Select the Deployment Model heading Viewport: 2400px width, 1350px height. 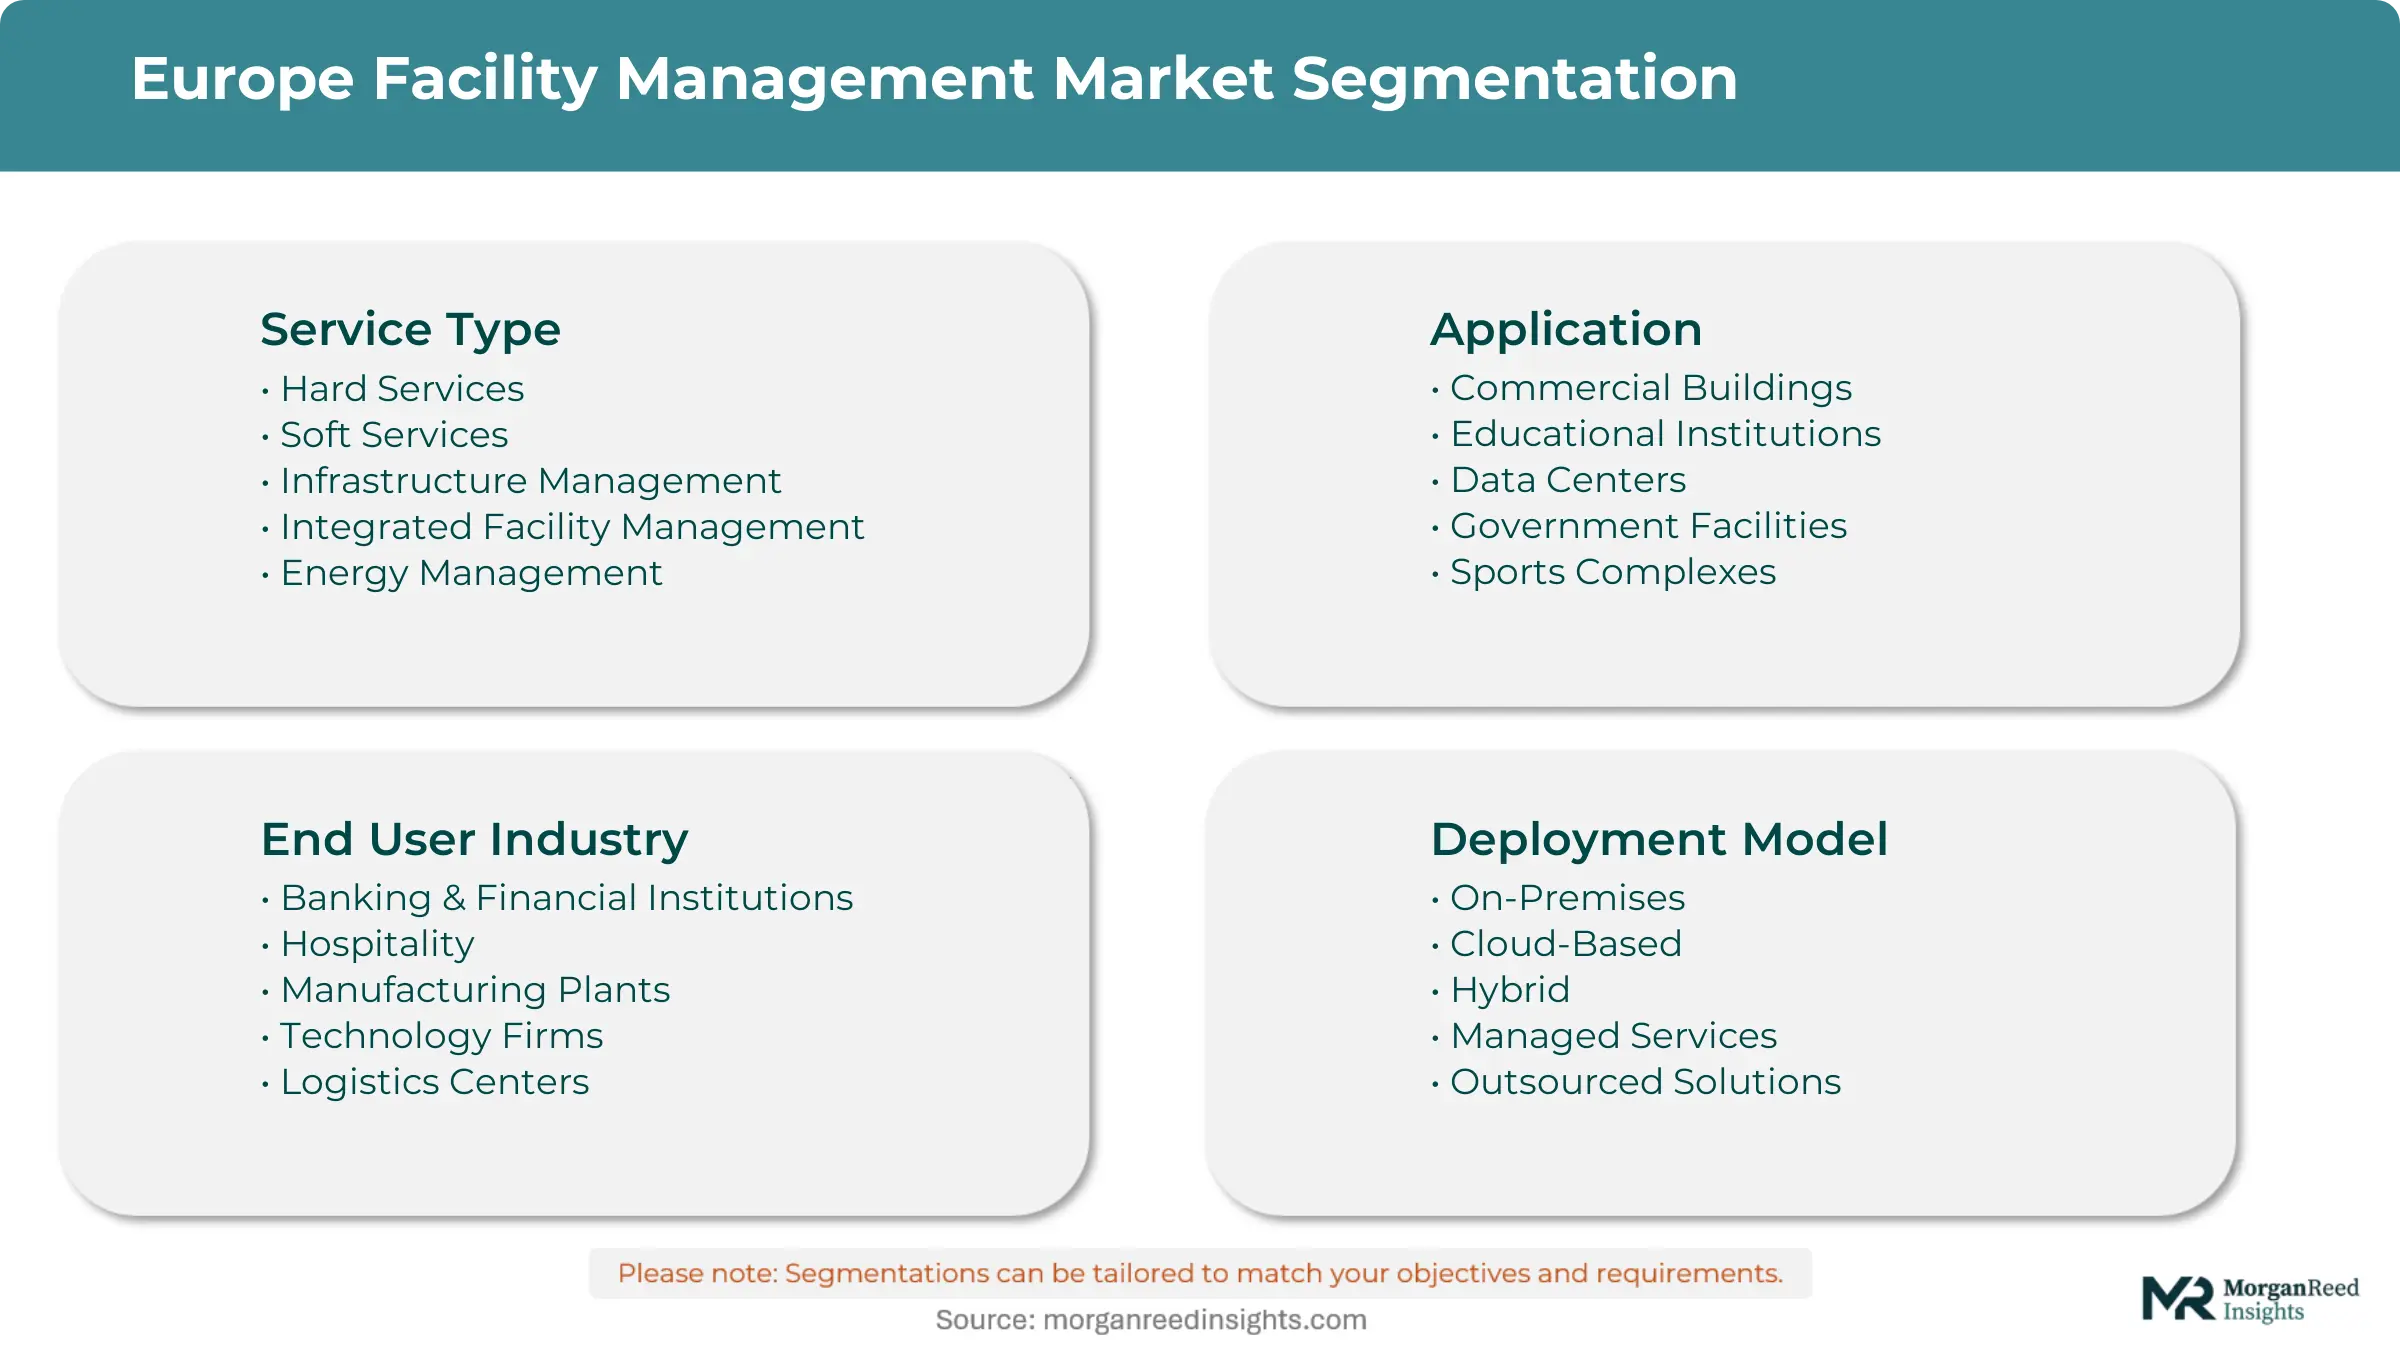tap(1659, 840)
